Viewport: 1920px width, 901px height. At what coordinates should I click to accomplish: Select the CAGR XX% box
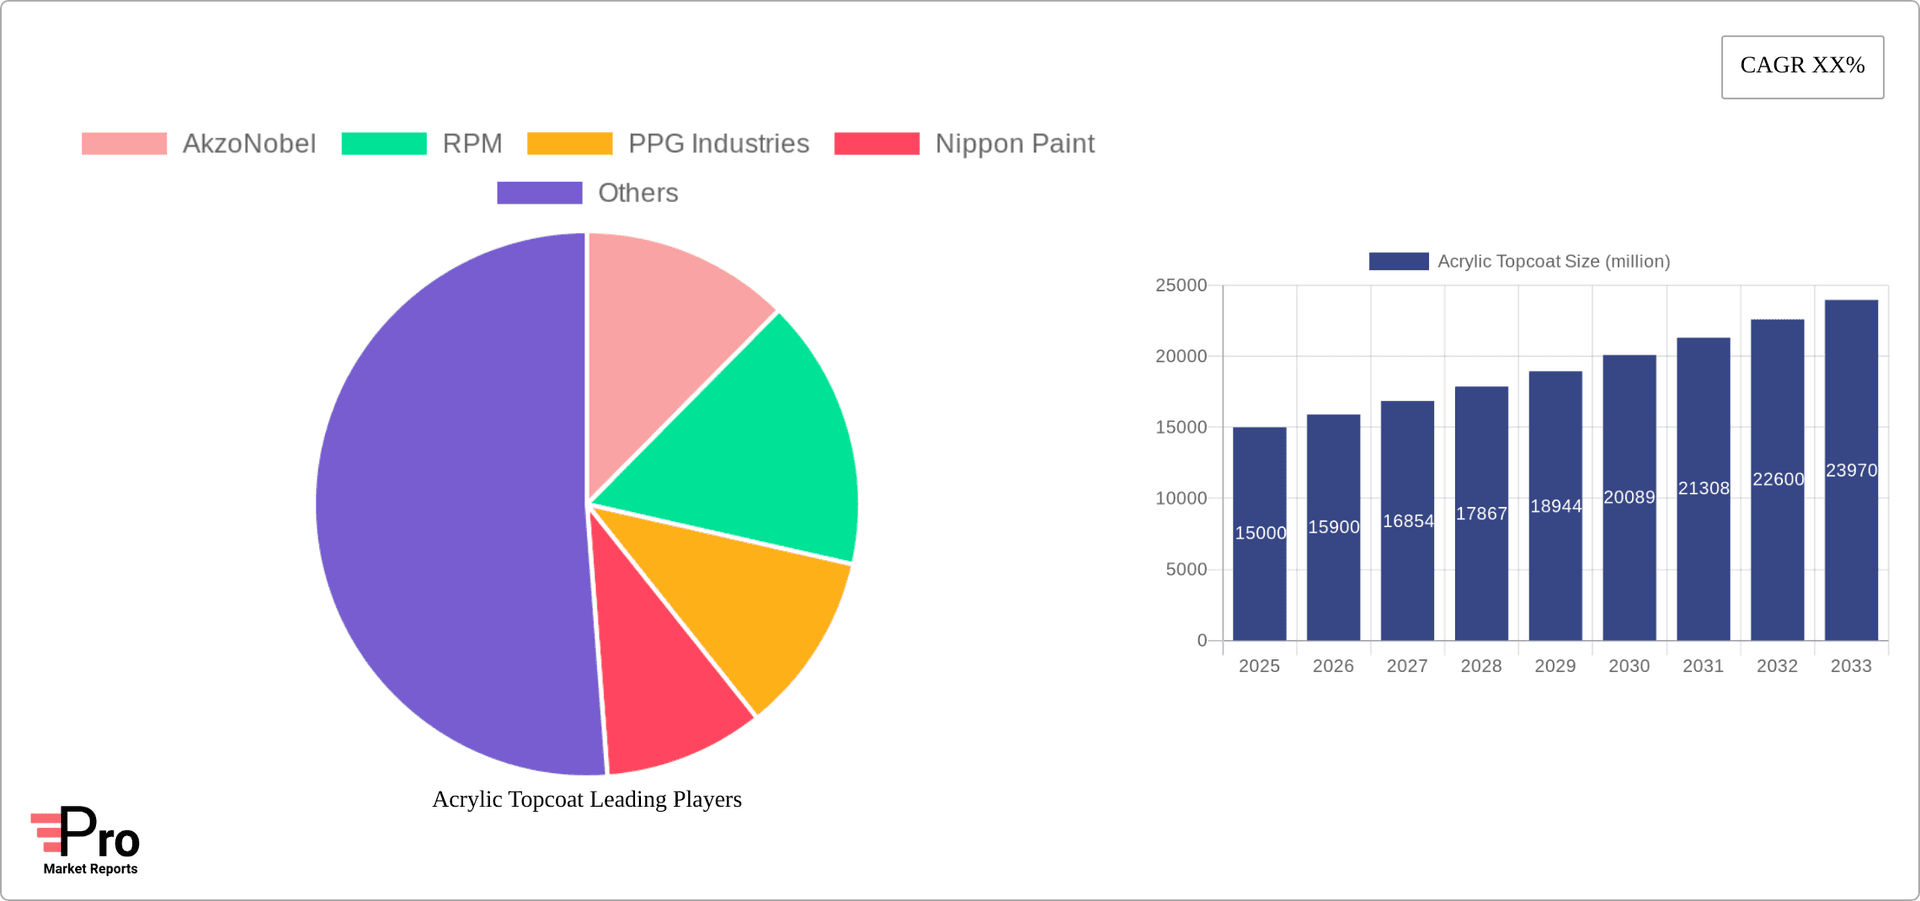[1802, 66]
